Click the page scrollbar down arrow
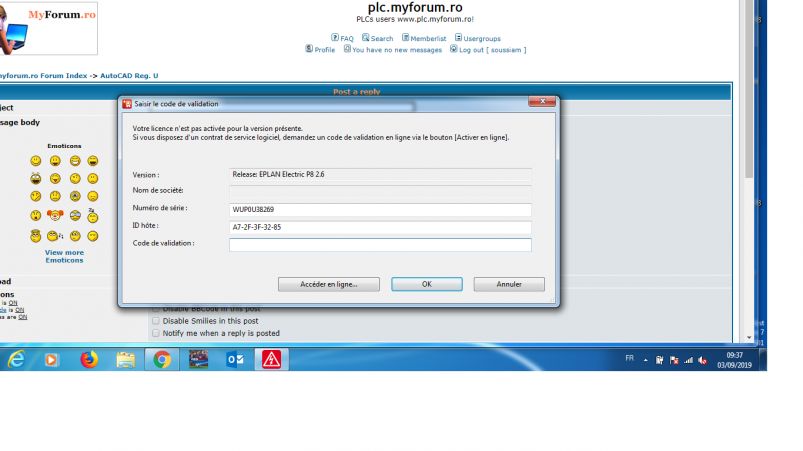 [749, 338]
